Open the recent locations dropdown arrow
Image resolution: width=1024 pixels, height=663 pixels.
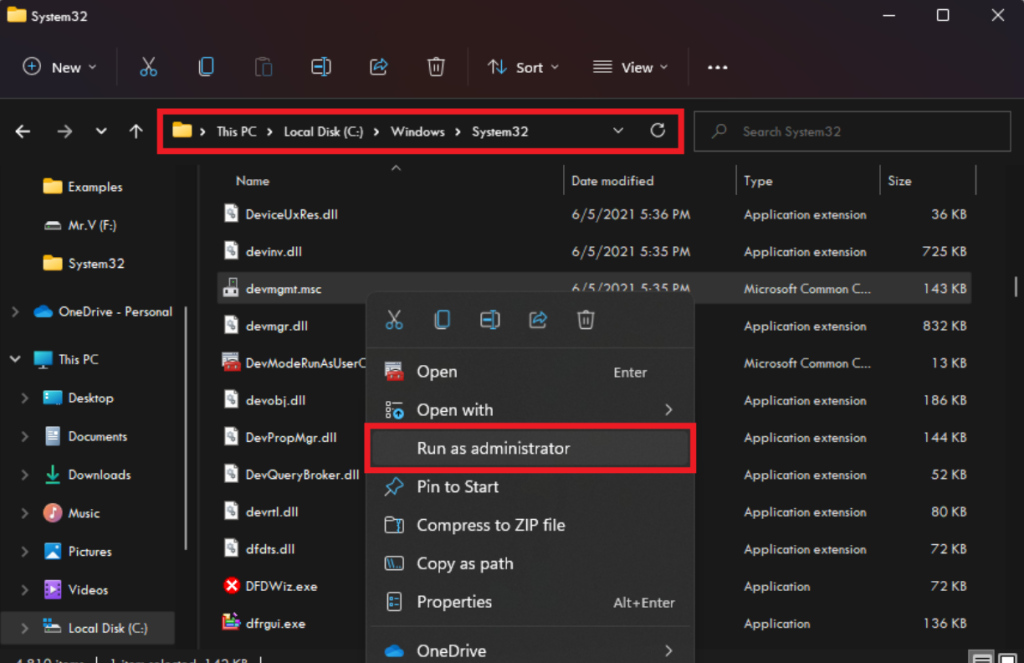pyautogui.click(x=101, y=131)
